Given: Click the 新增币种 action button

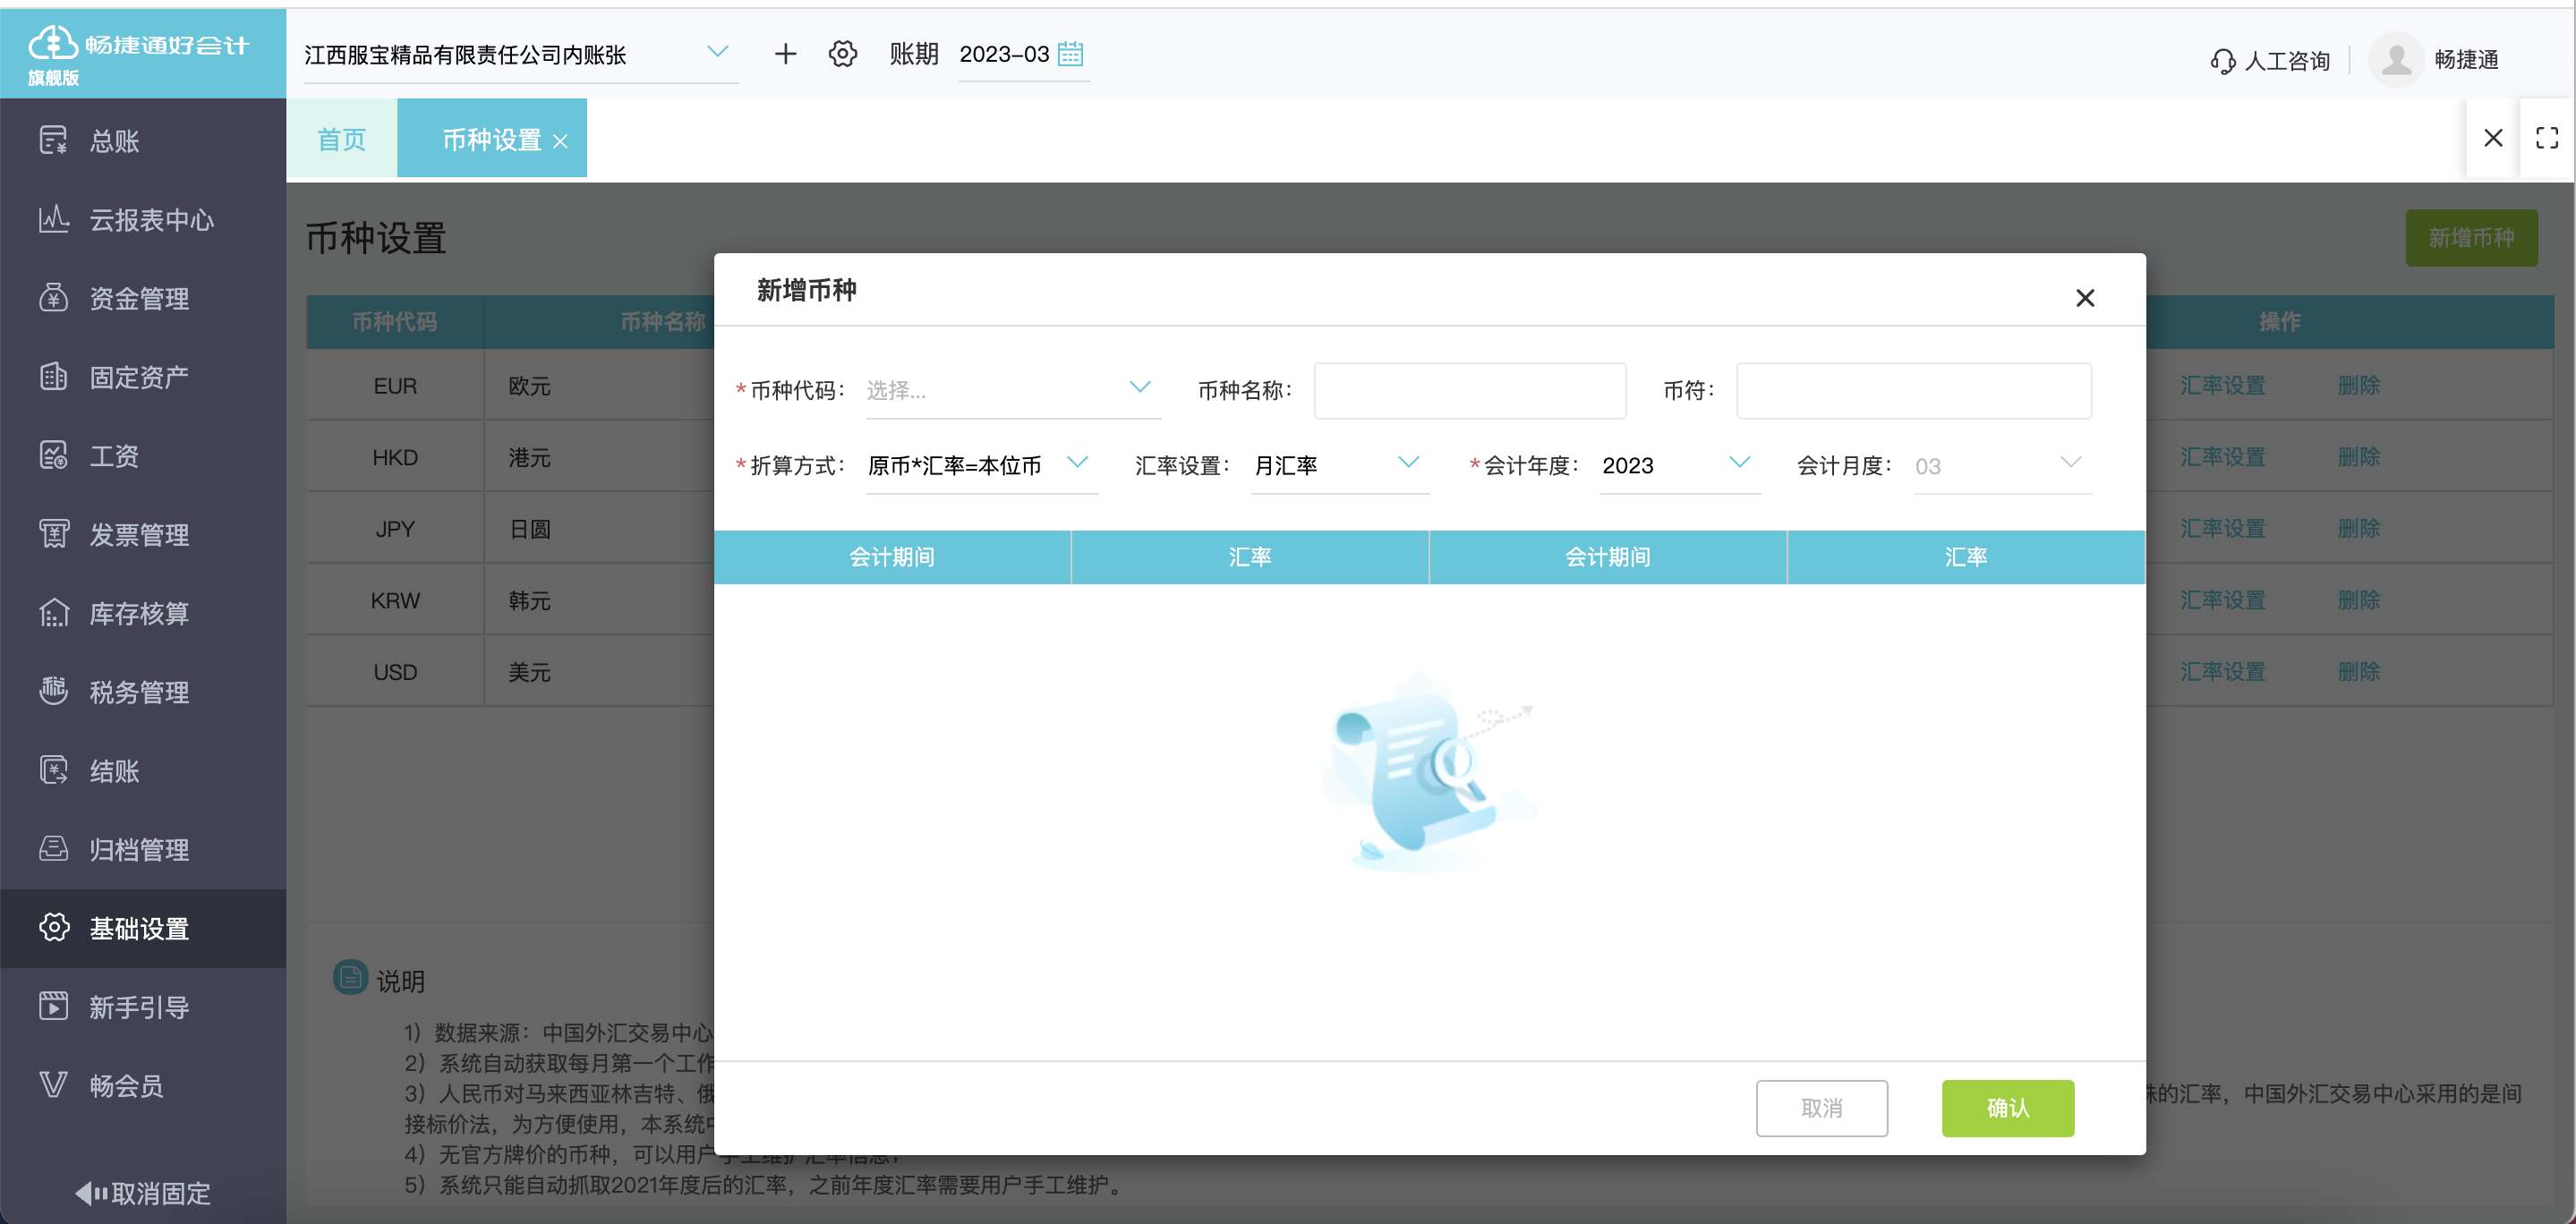Looking at the screenshot, I should click(x=2472, y=236).
